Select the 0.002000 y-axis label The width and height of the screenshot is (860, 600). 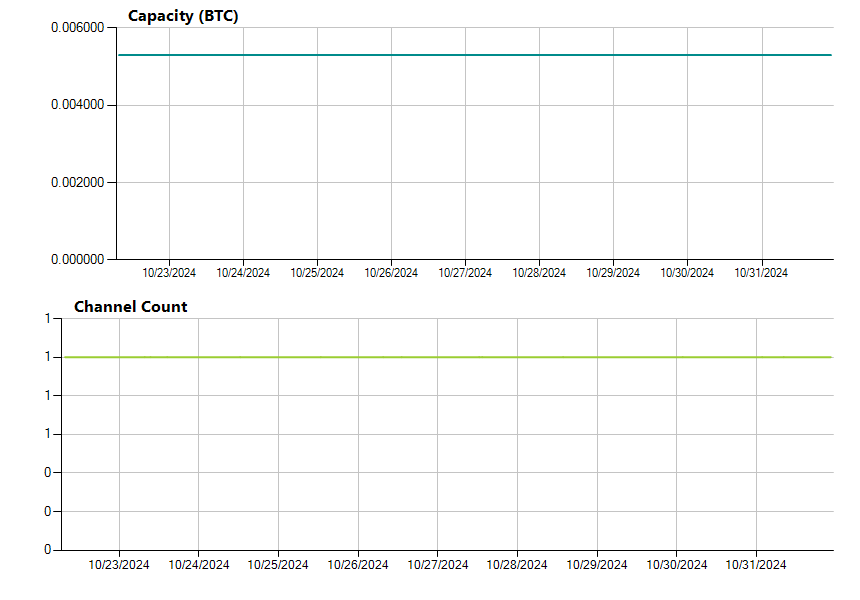pyautogui.click(x=77, y=182)
